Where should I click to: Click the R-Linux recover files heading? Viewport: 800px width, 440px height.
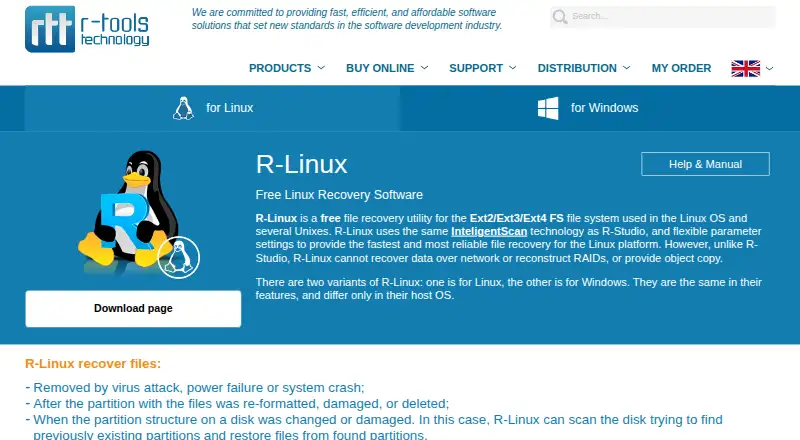(x=93, y=364)
